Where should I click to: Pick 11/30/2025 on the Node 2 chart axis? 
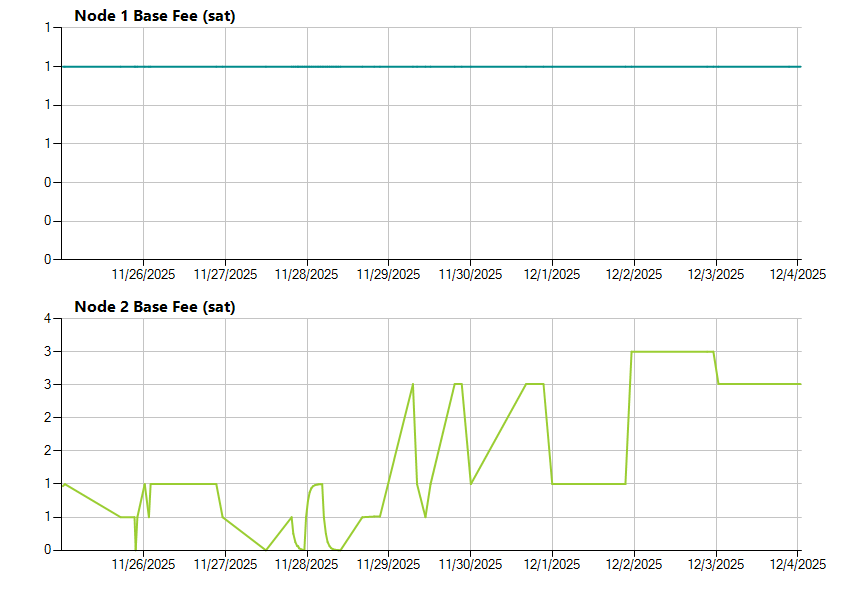click(x=470, y=565)
